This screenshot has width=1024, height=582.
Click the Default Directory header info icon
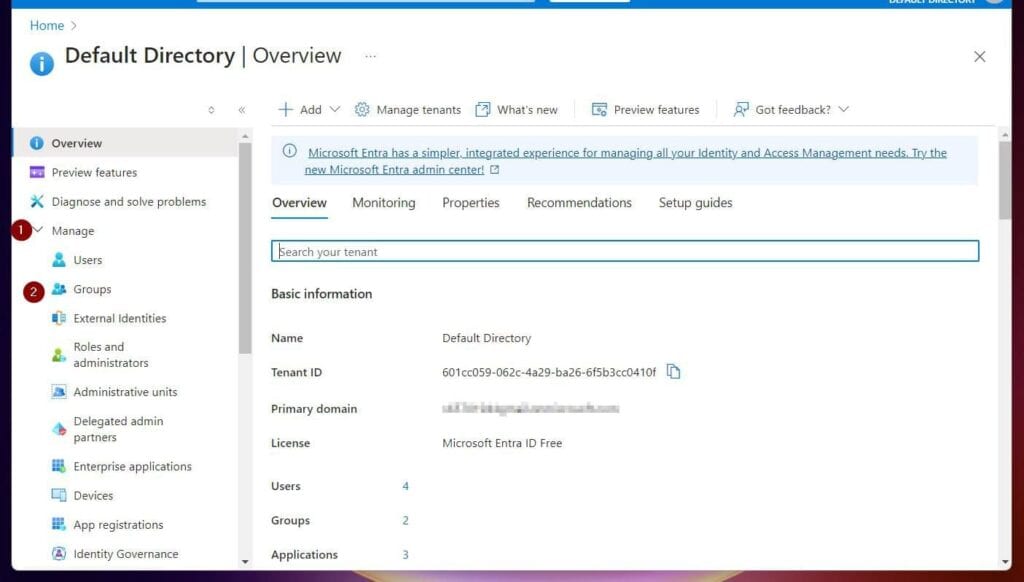[x=42, y=64]
